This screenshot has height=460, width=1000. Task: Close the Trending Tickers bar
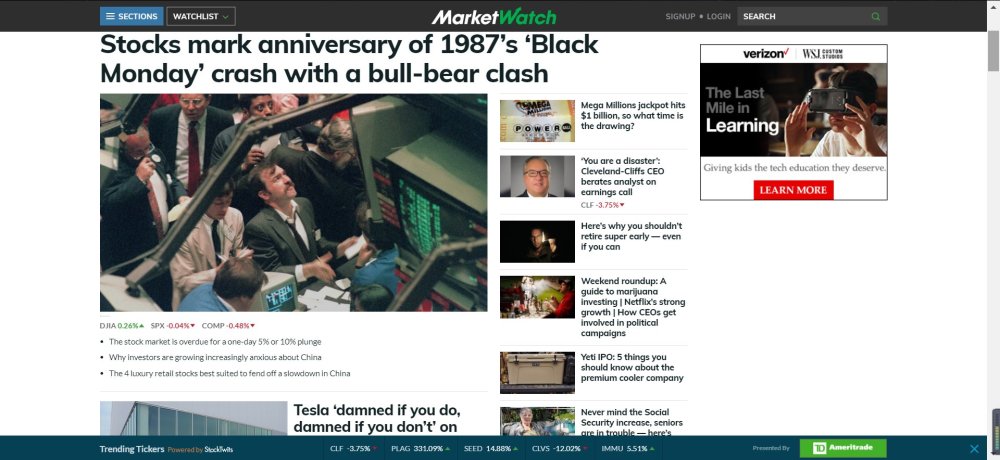click(975, 449)
